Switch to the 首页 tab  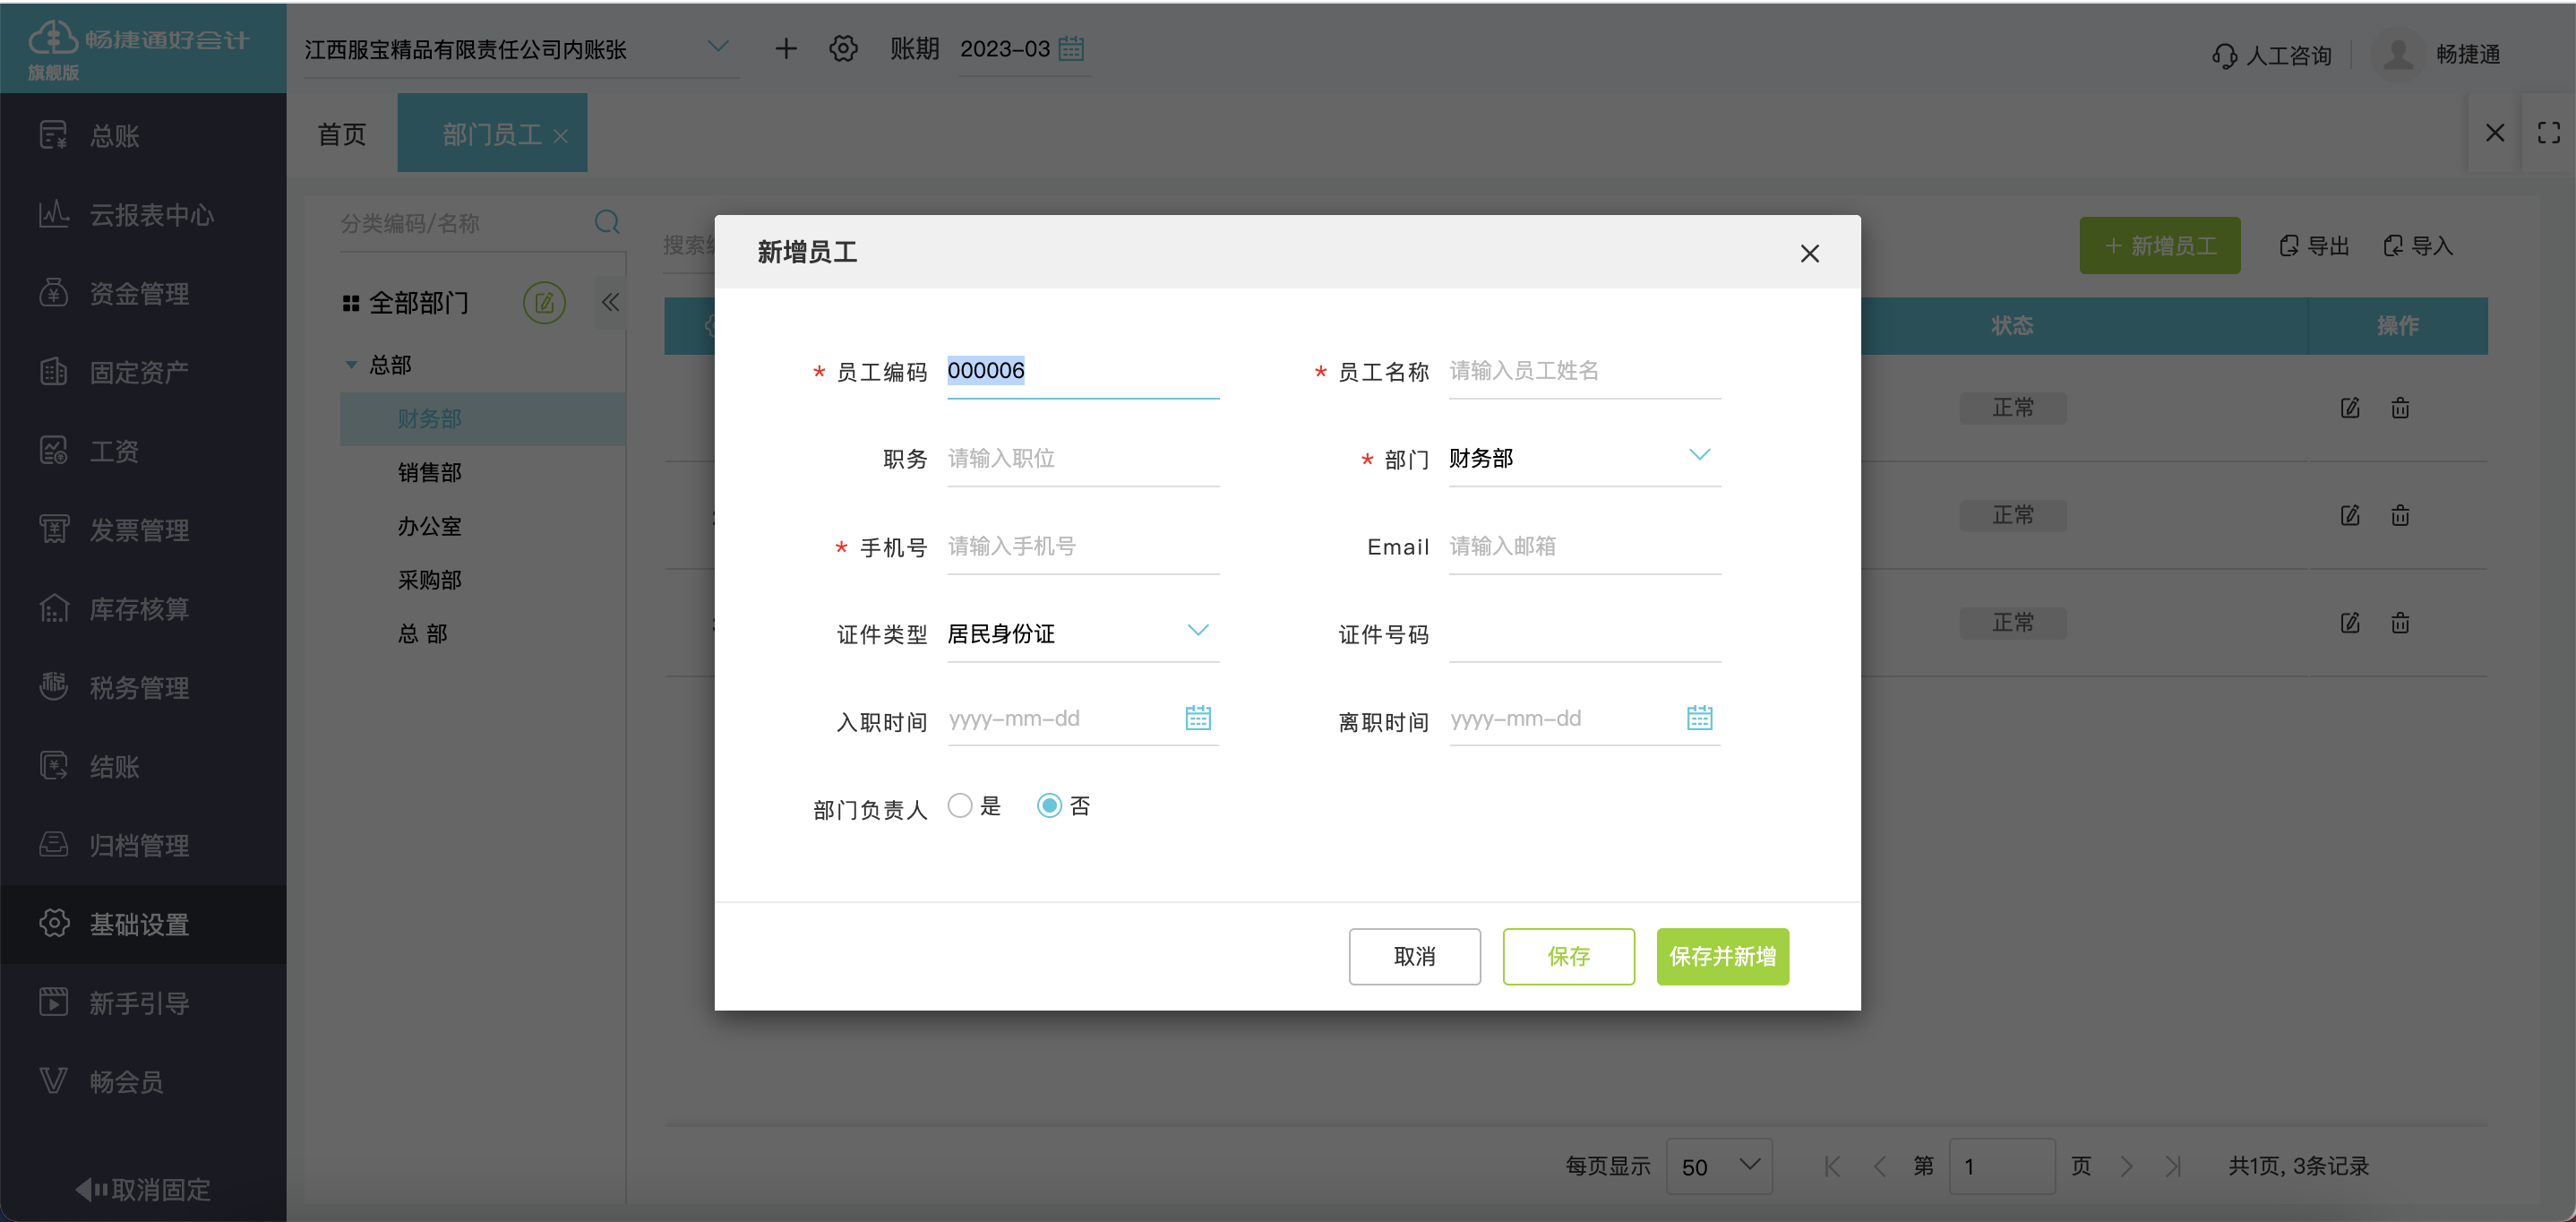click(343, 134)
